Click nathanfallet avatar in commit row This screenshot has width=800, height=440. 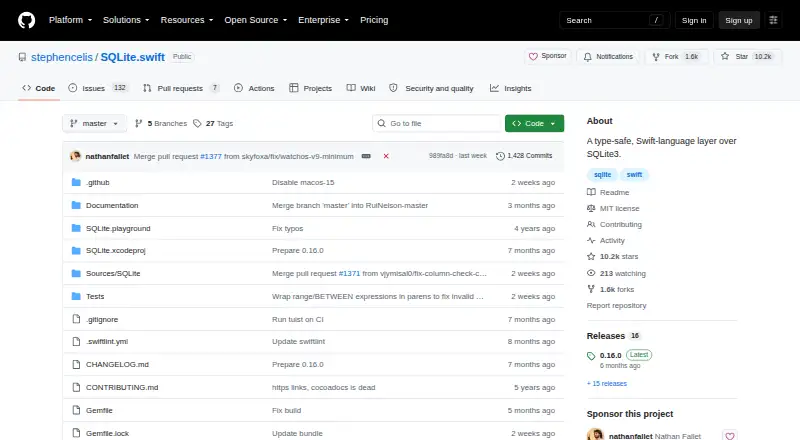76,156
